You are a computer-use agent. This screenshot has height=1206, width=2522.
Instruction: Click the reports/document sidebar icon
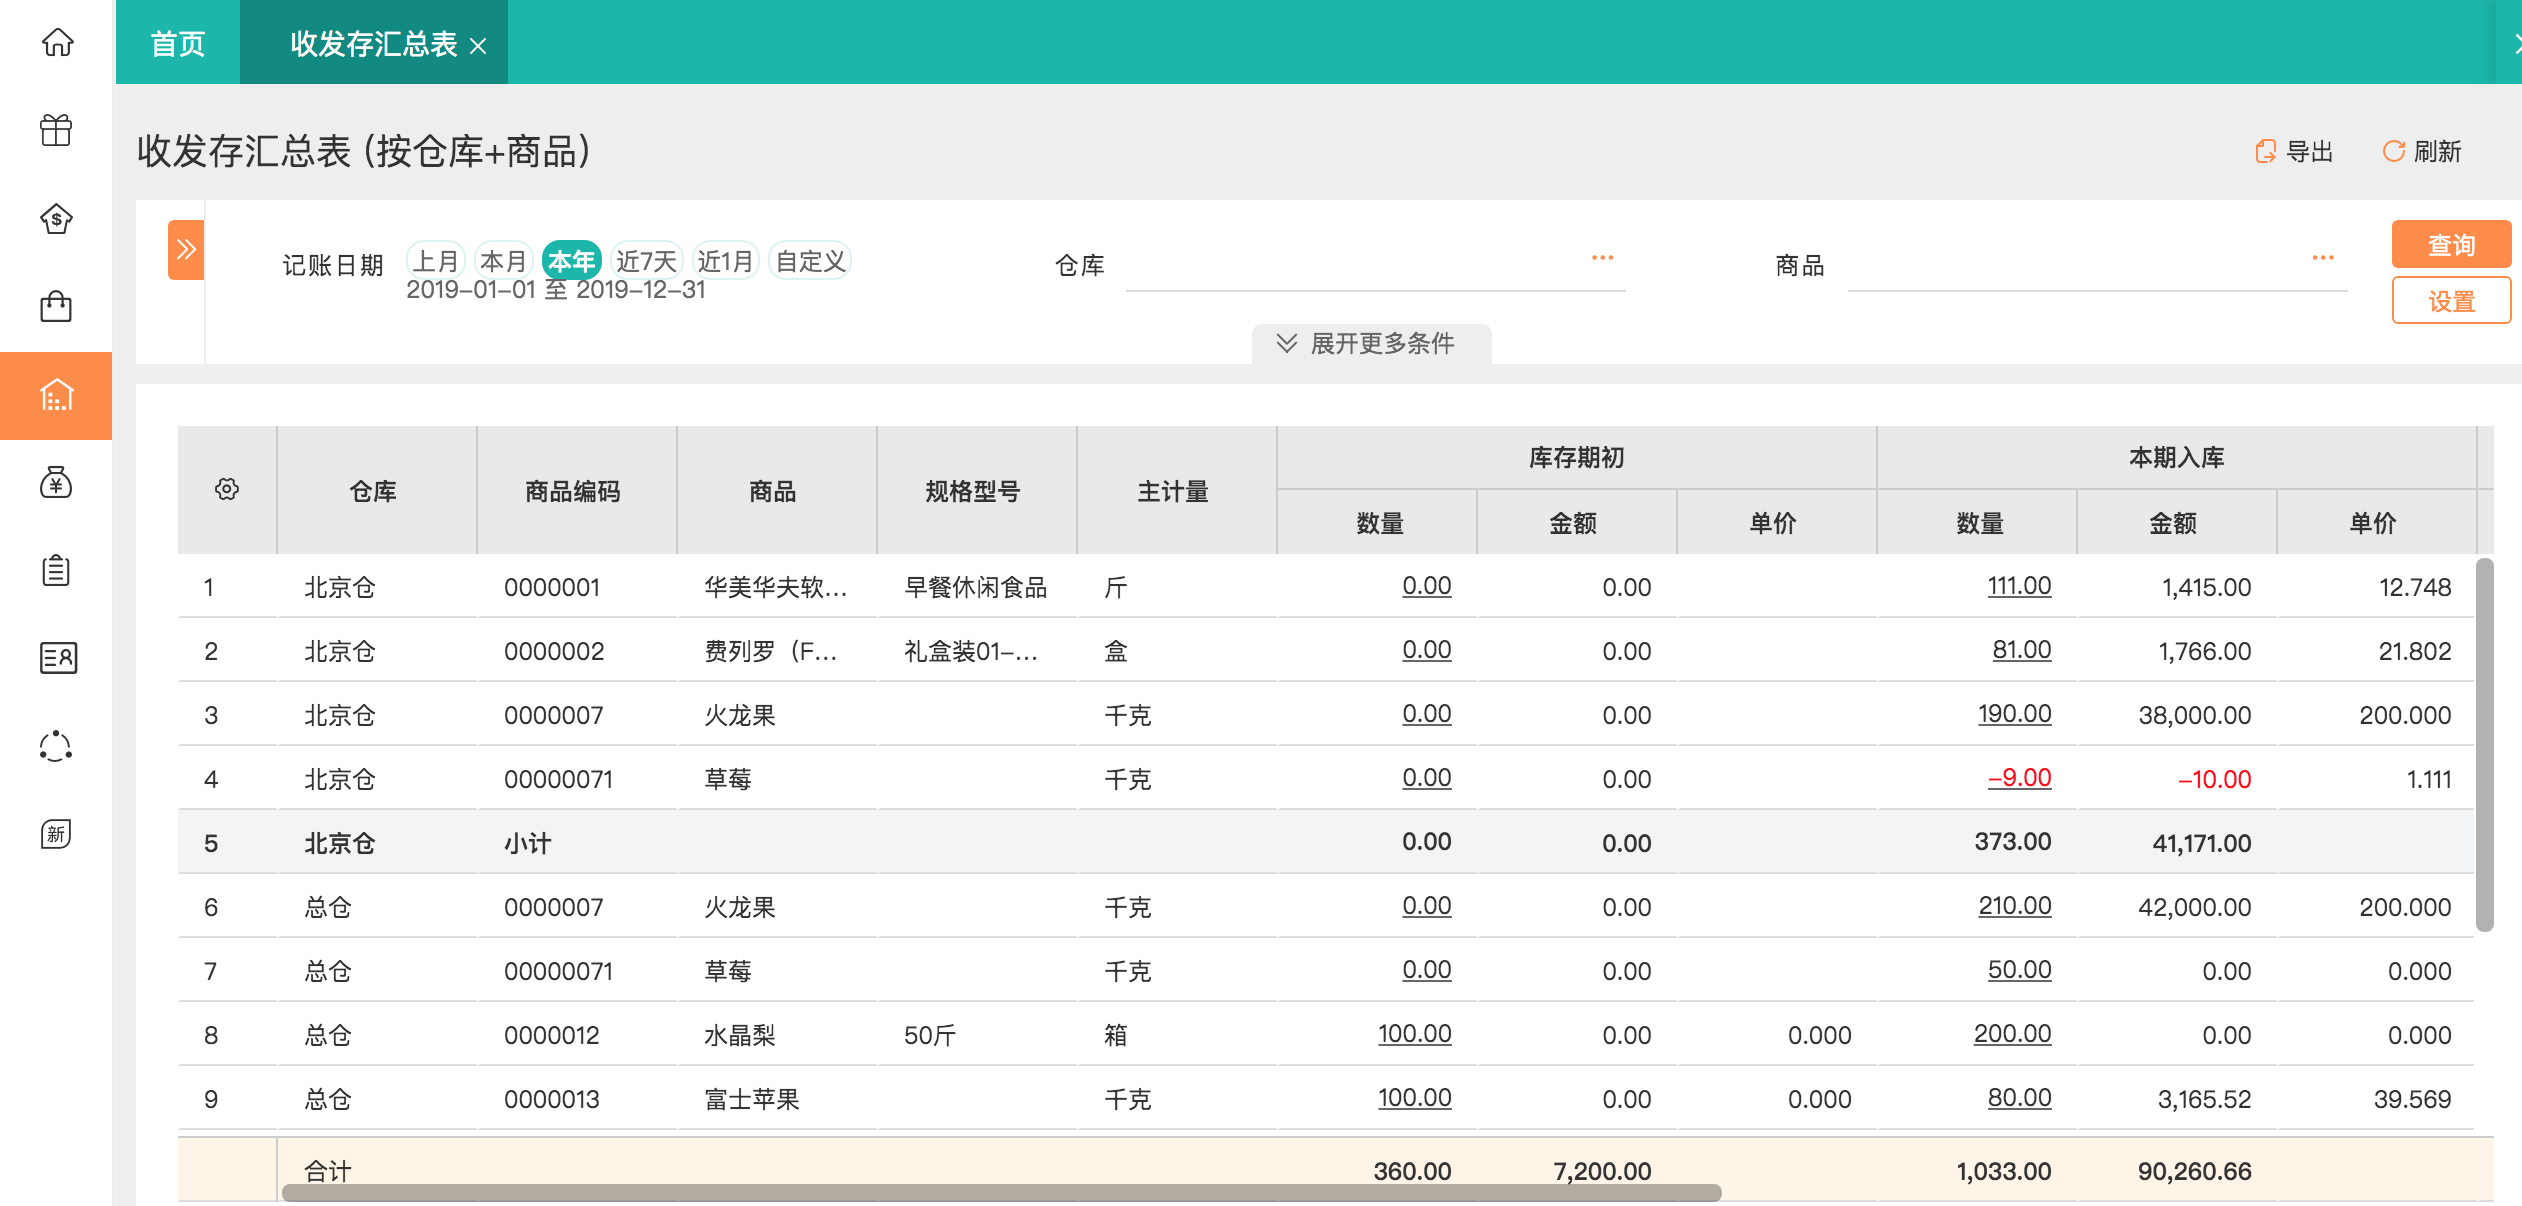[x=56, y=571]
